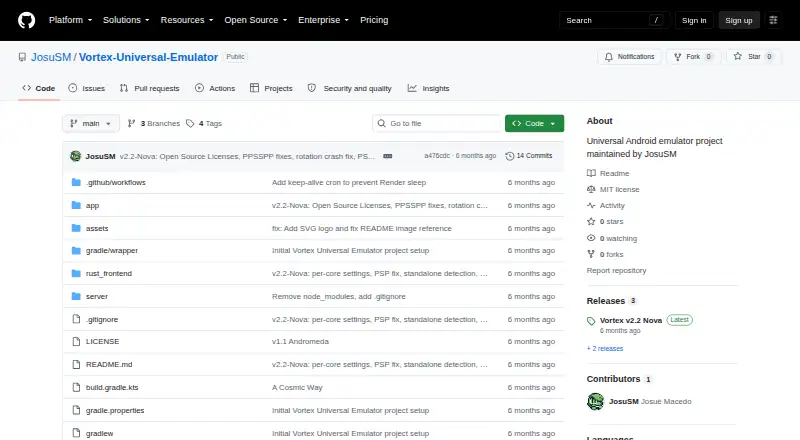Viewport: 800px width, 440px height.
Task: Open 'A Cosmic Way' commit message
Action: pos(297,387)
